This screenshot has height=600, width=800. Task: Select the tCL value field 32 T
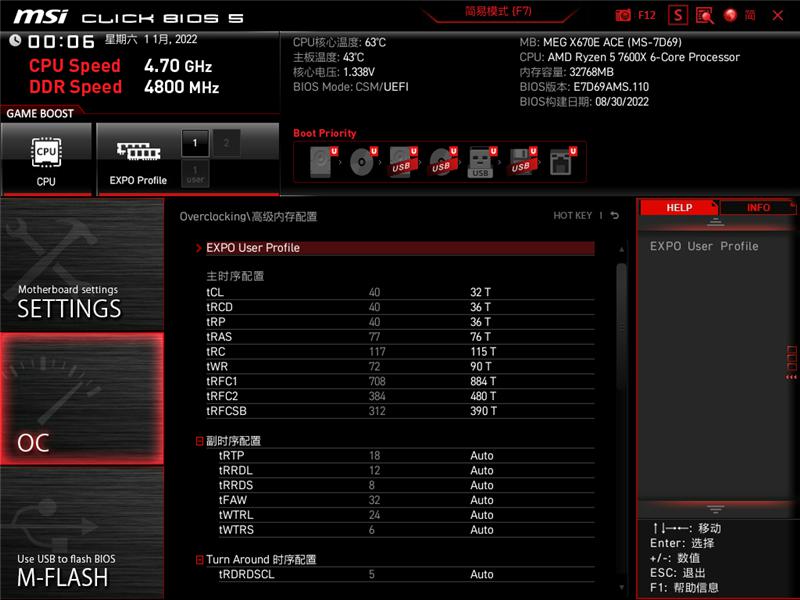481,292
